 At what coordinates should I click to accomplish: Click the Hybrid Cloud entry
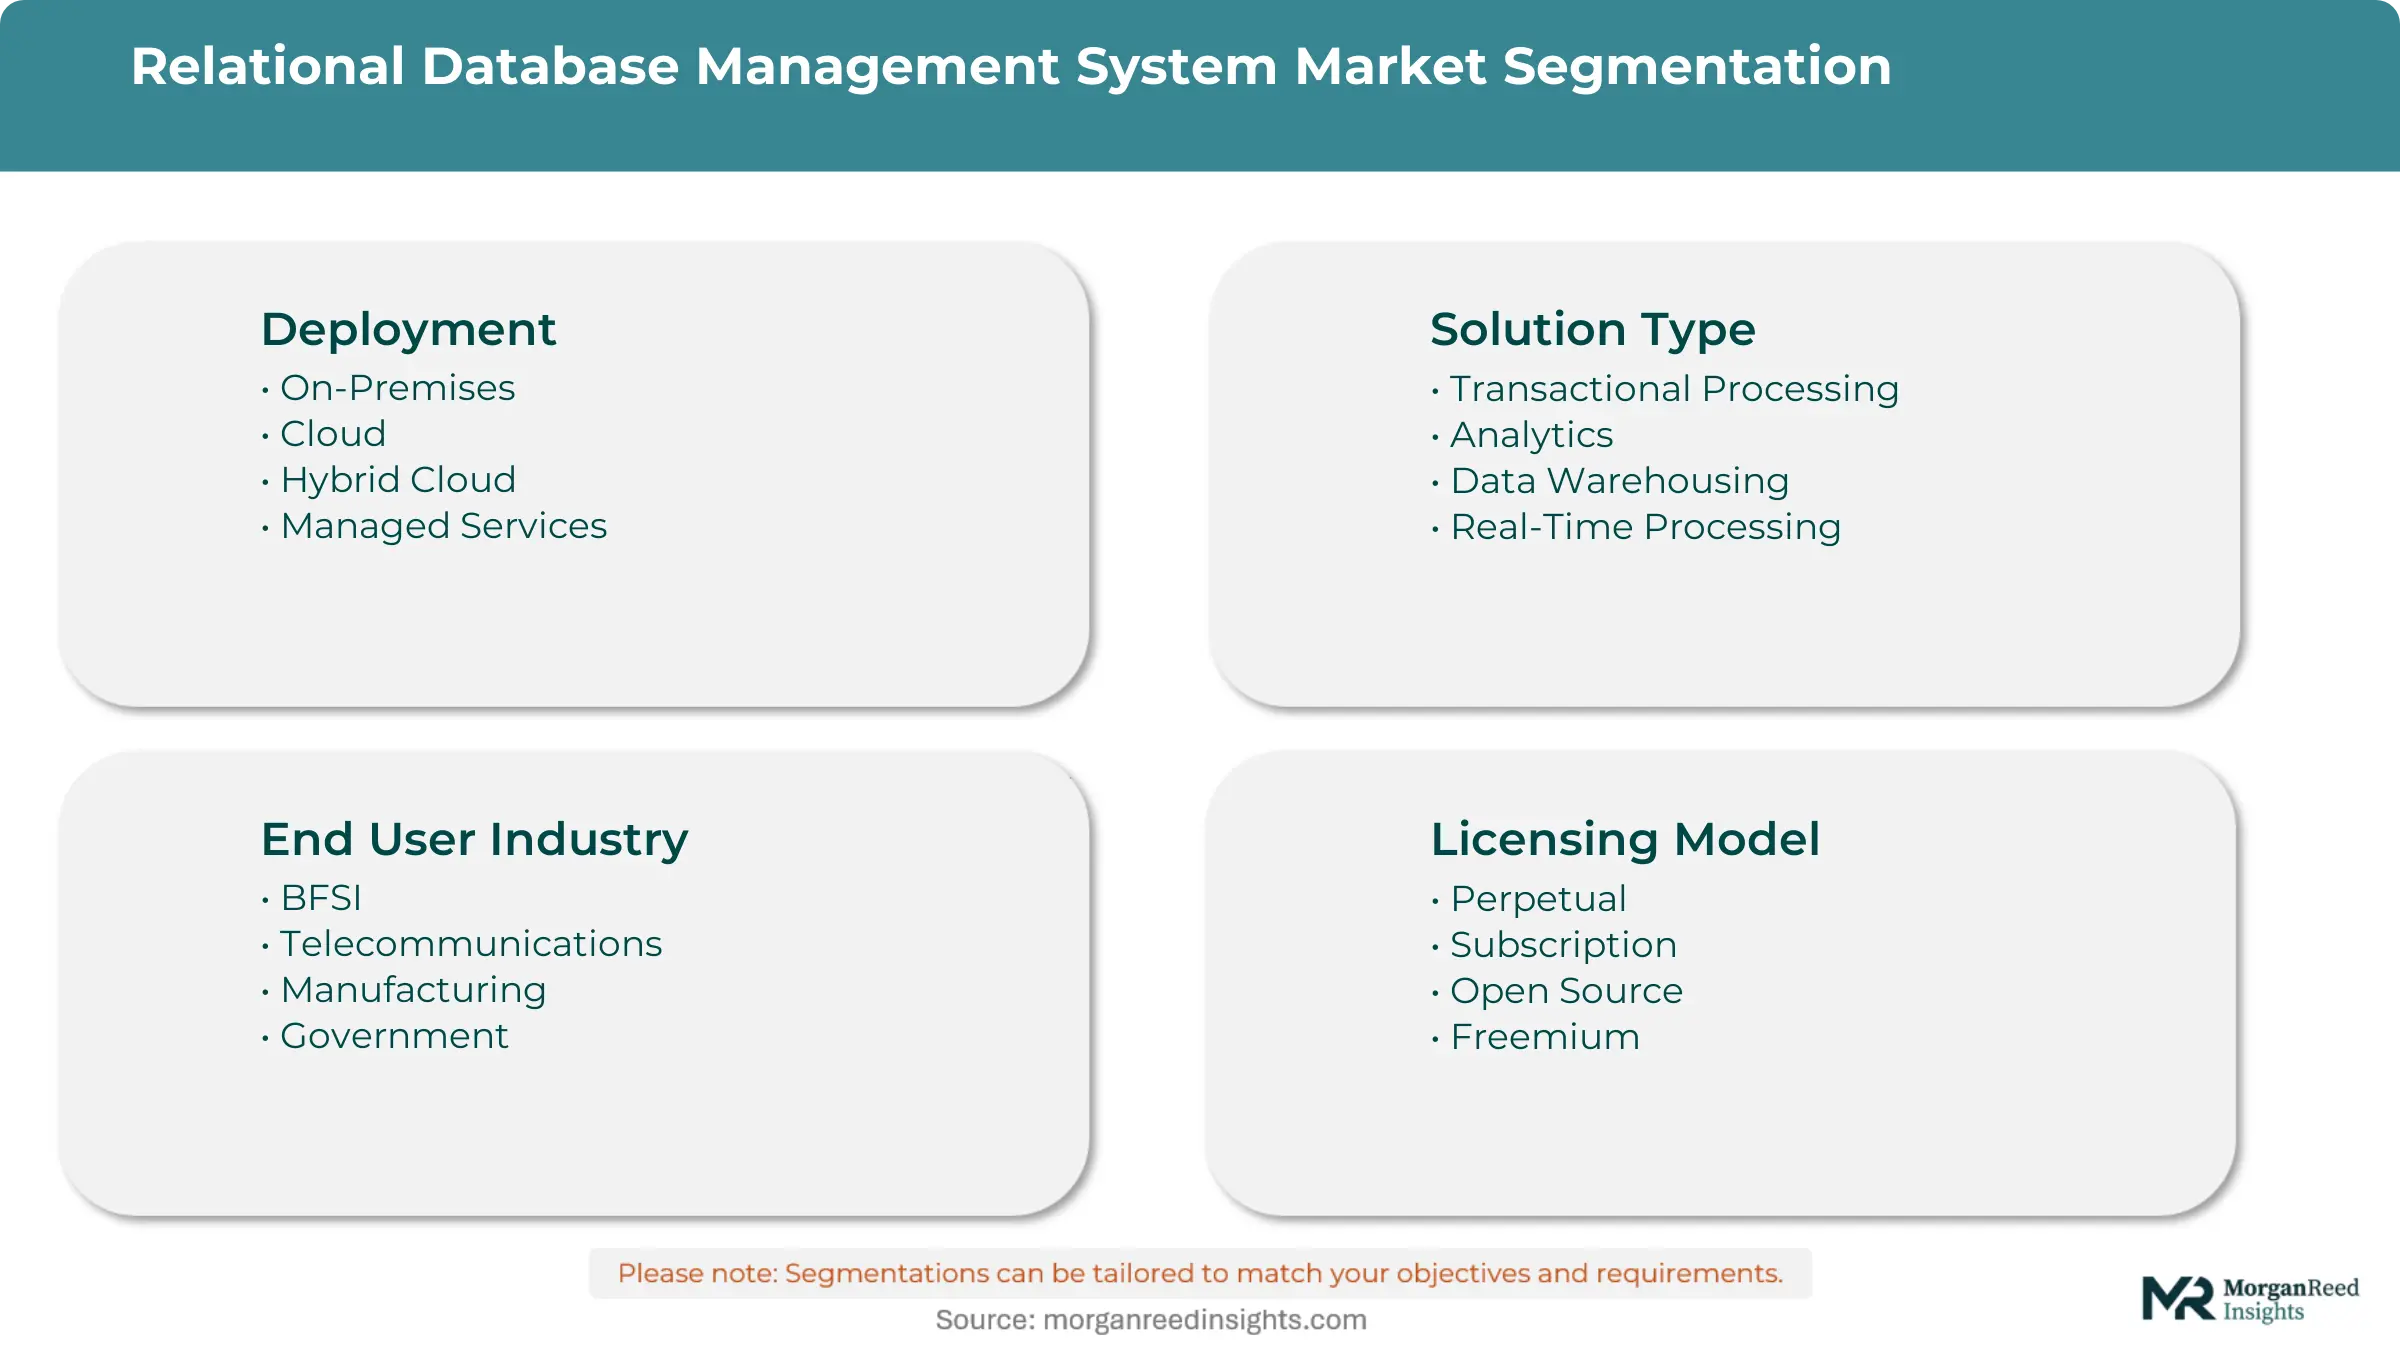[398, 480]
